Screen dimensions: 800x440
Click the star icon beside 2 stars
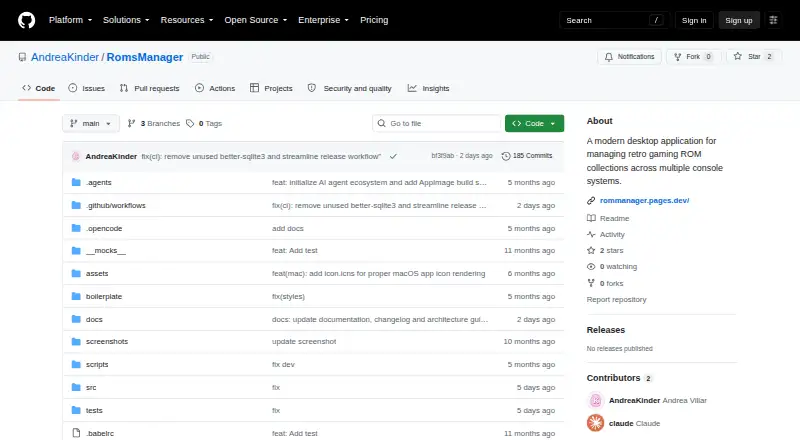tap(591, 251)
